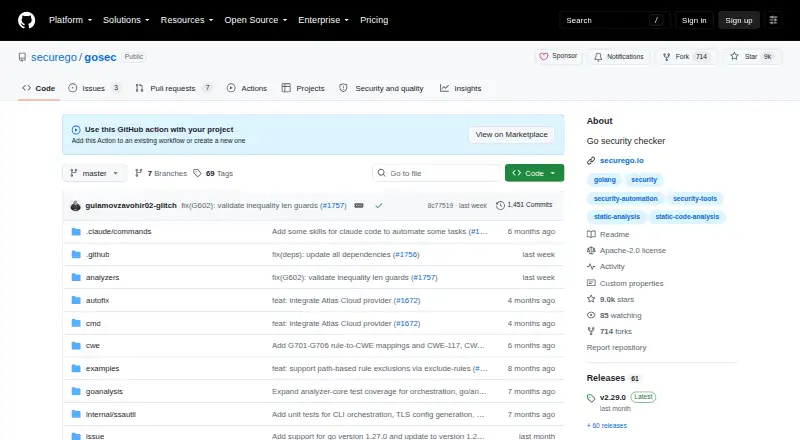Click the commit status checkmark icon
The height and width of the screenshot is (440, 800).
[x=379, y=206]
